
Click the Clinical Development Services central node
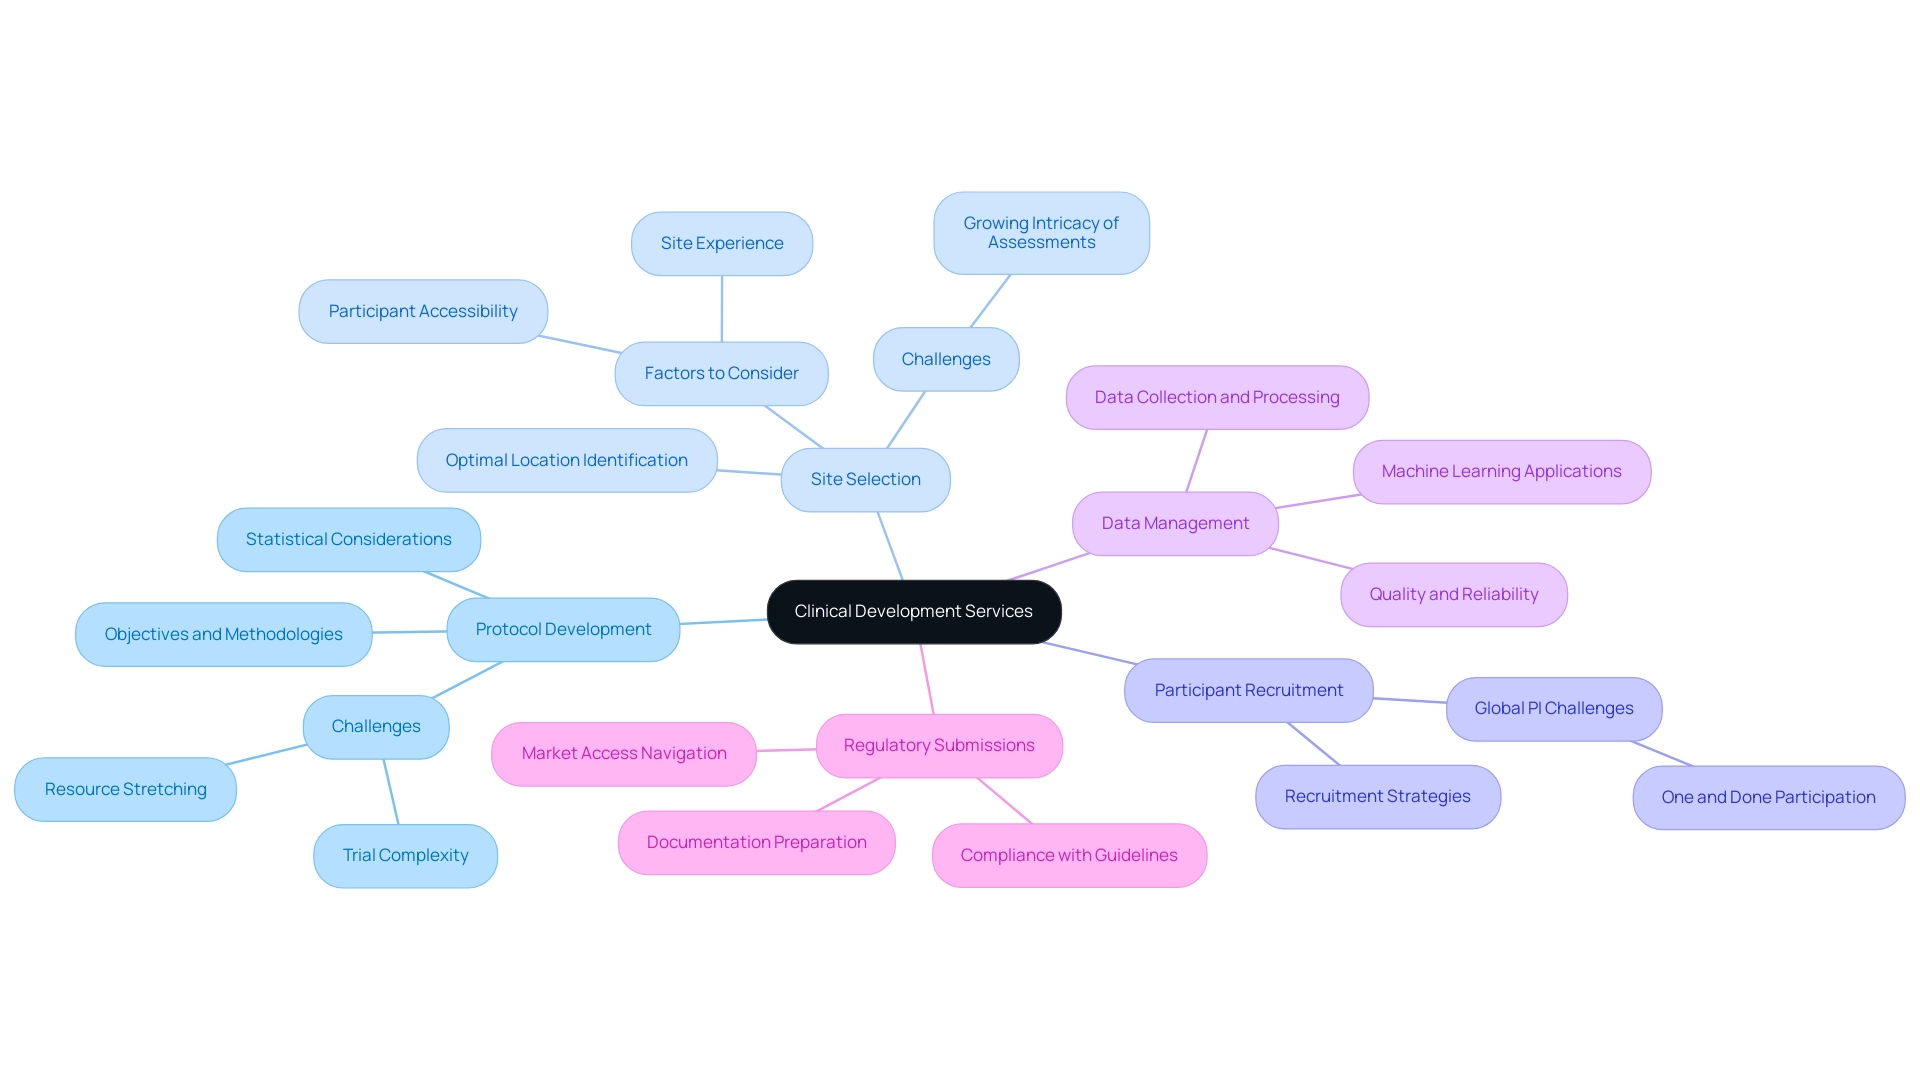pyautogui.click(x=913, y=609)
